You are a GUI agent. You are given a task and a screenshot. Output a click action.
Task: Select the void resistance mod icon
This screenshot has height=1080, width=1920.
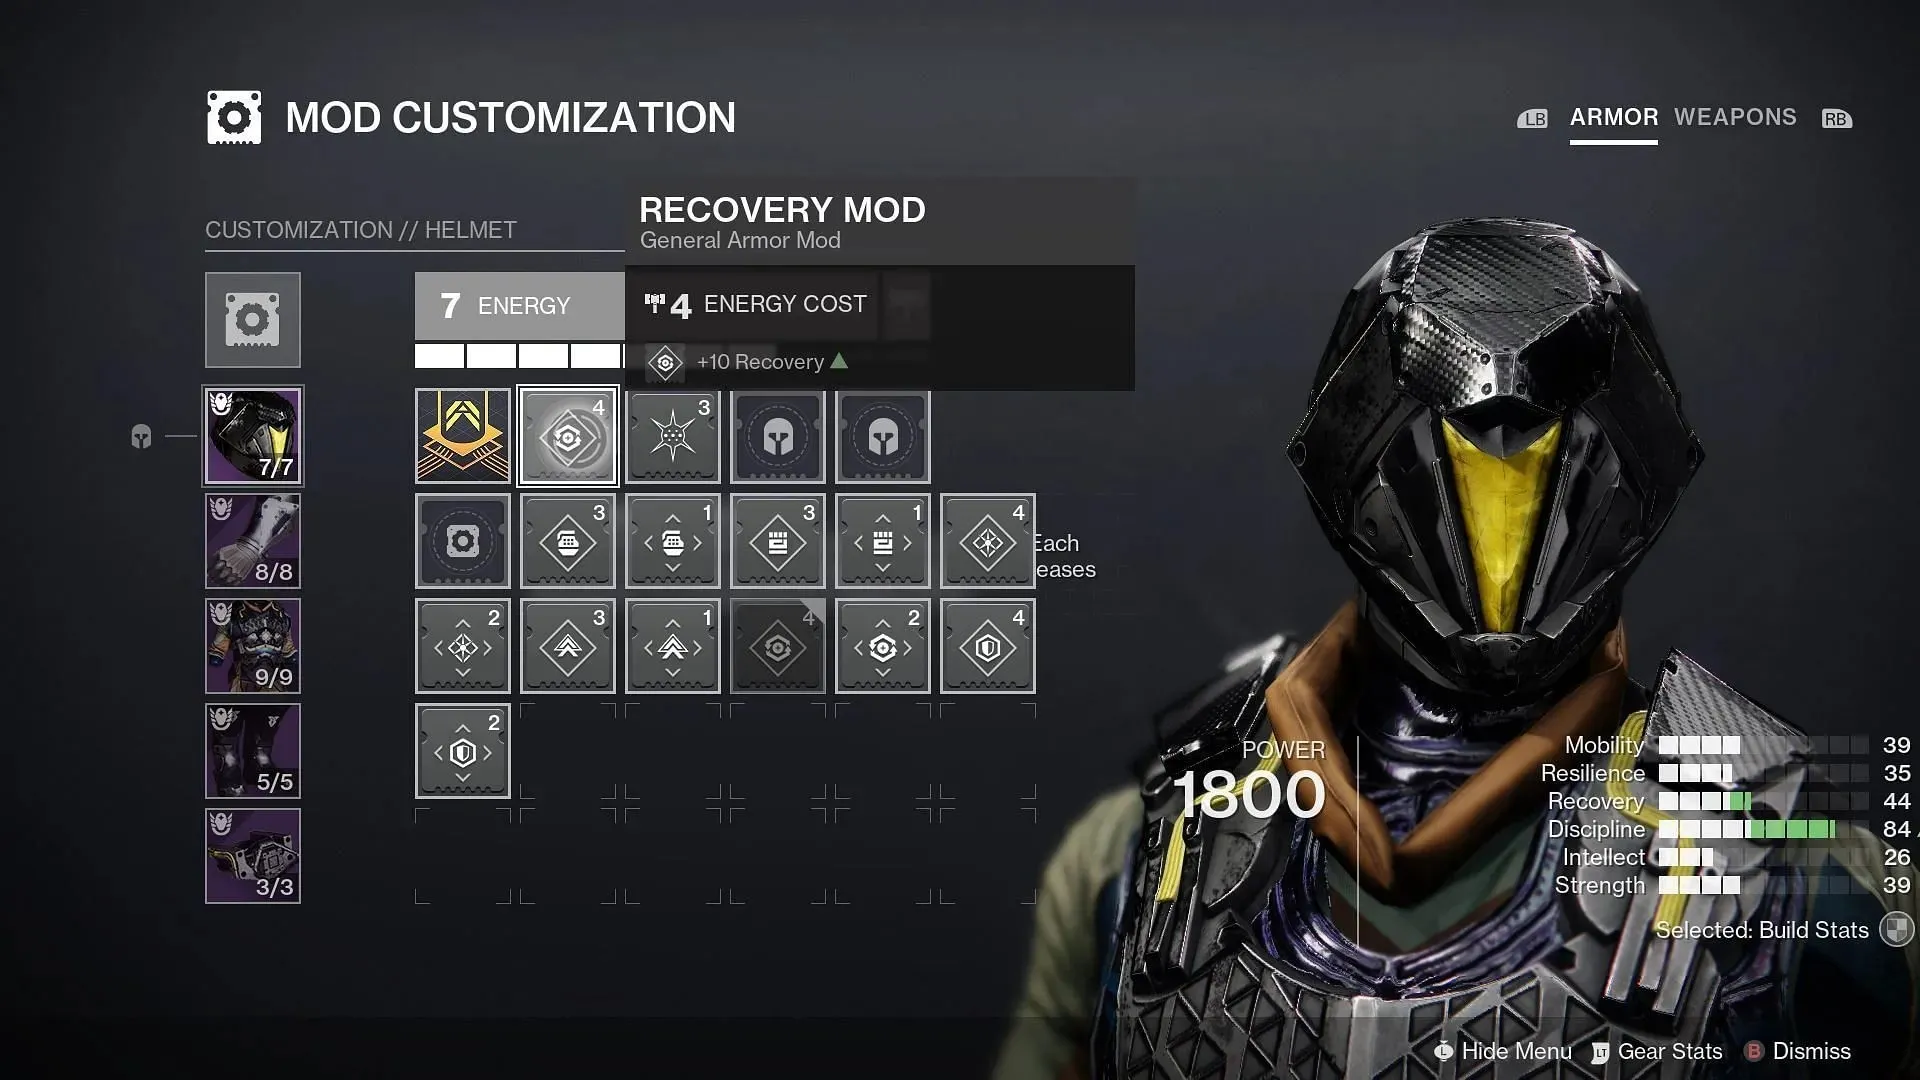(988, 647)
